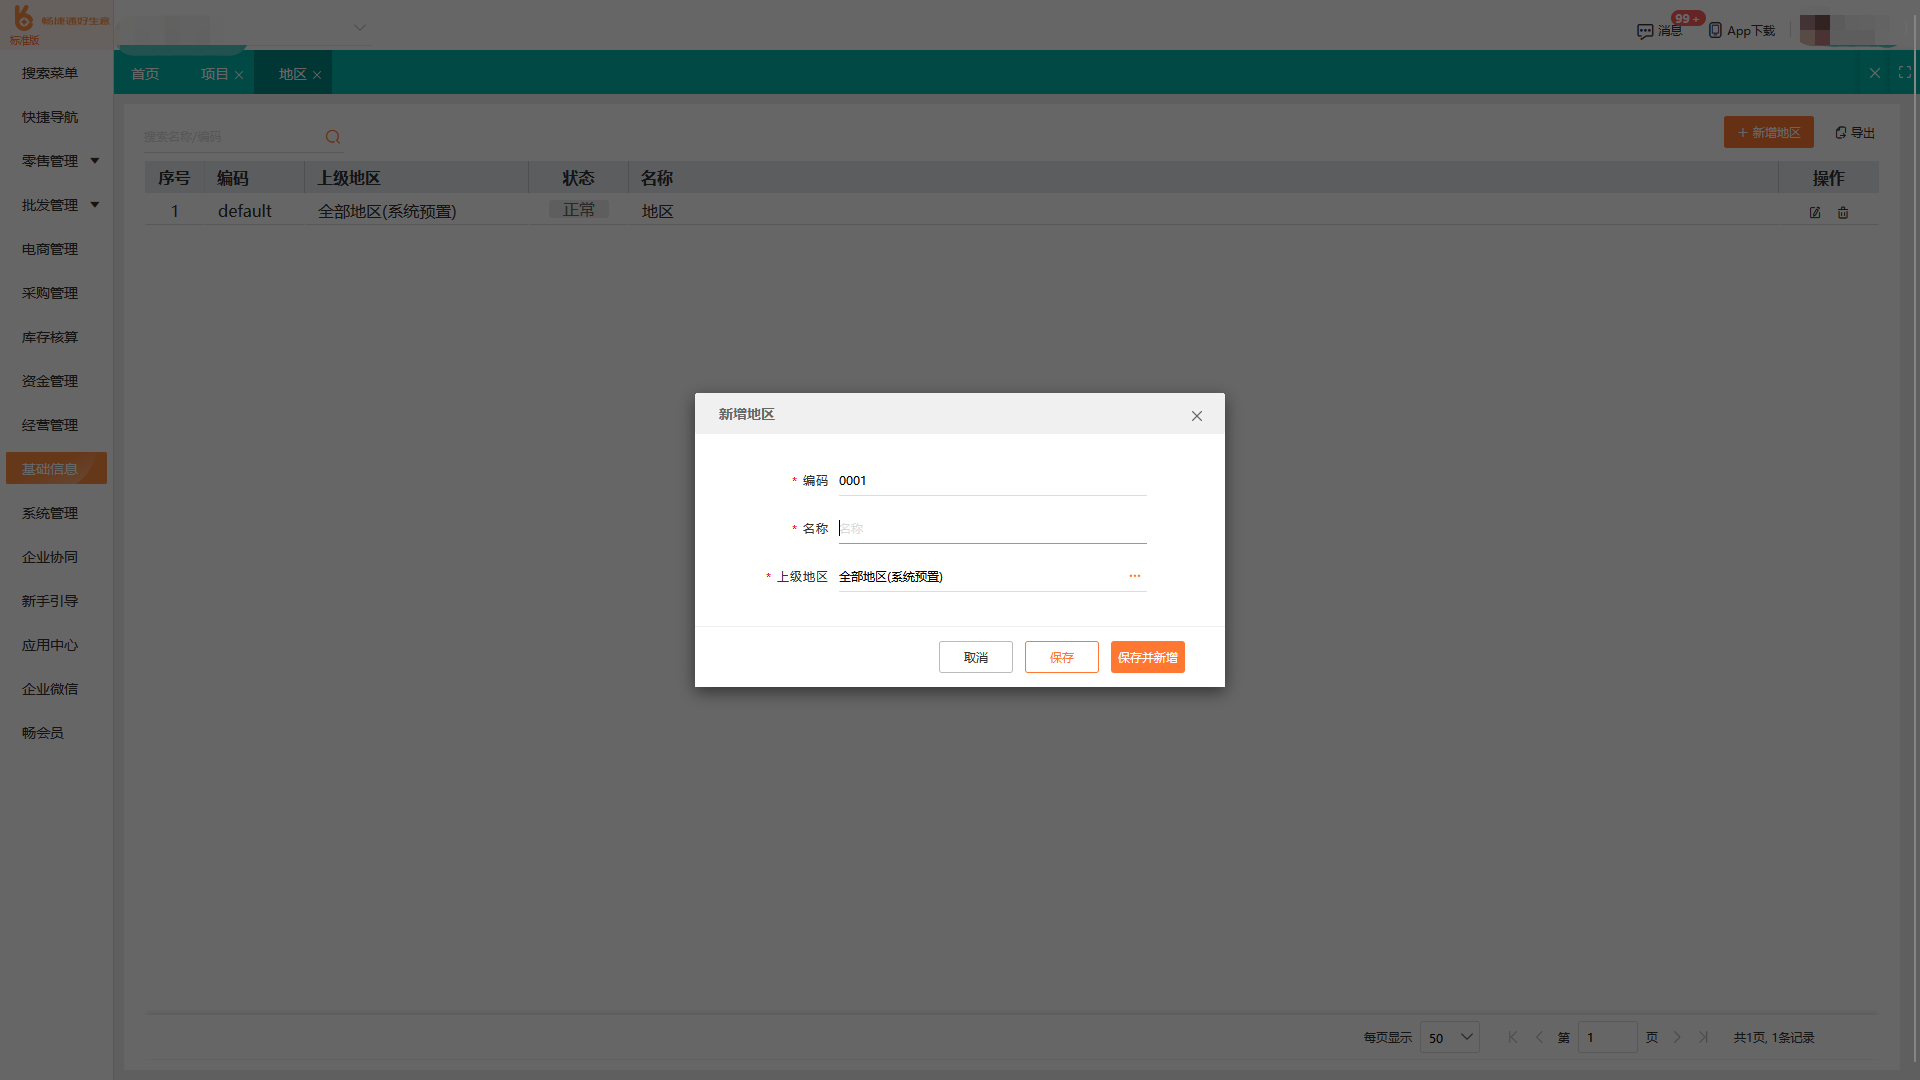Expand the 地区 tab close option
This screenshot has width=1920, height=1080.
click(x=316, y=74)
